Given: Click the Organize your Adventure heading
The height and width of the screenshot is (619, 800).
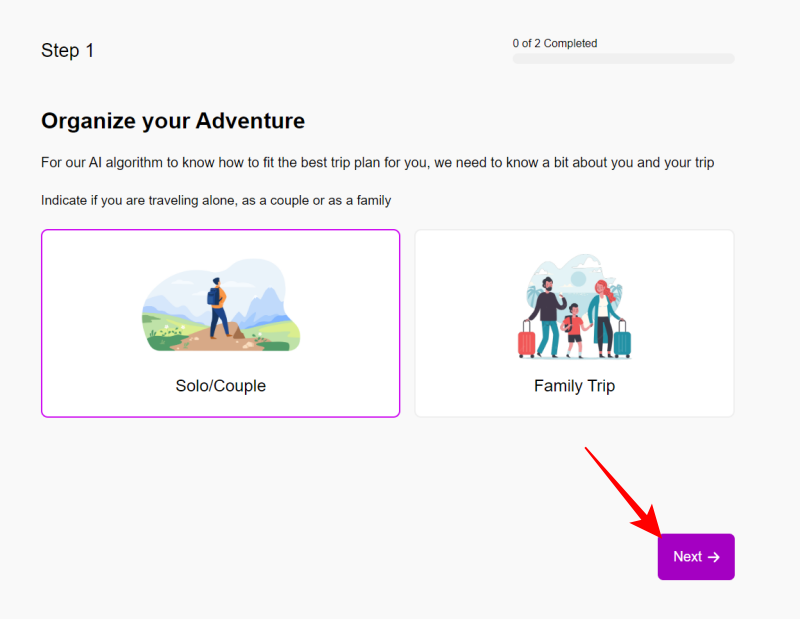Looking at the screenshot, I should point(173,121).
